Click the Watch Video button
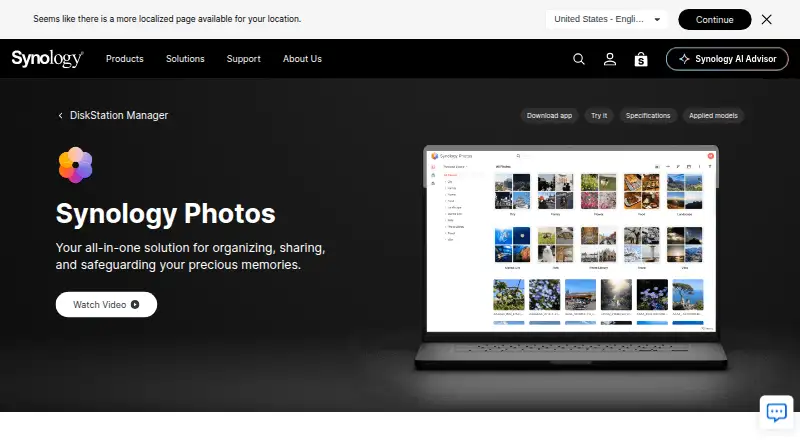This screenshot has height=440, width=800. tap(106, 305)
